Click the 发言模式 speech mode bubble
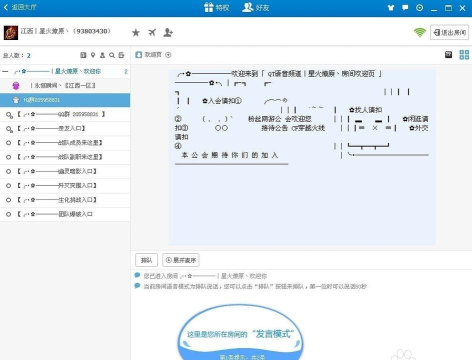The width and height of the screenshot is (472, 360). (240, 332)
